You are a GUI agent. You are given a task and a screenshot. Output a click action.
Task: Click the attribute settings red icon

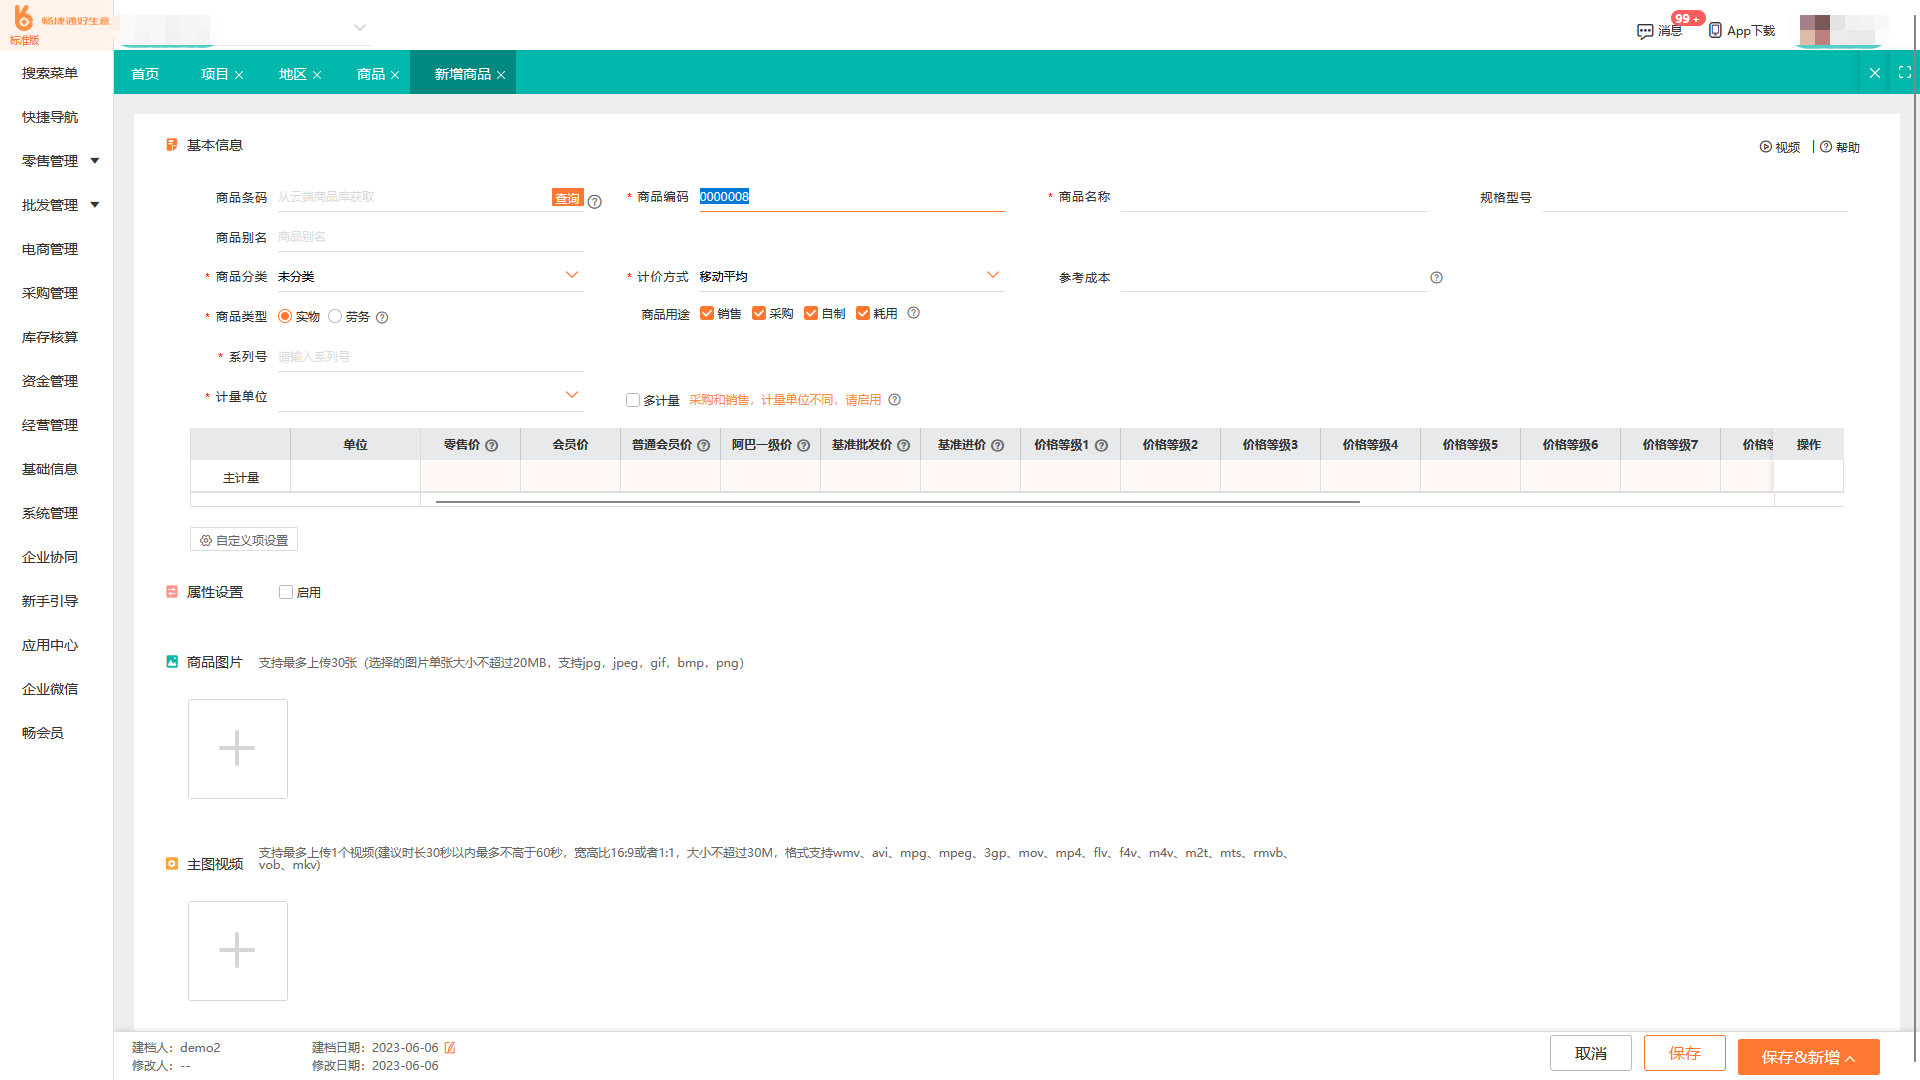pos(173,592)
